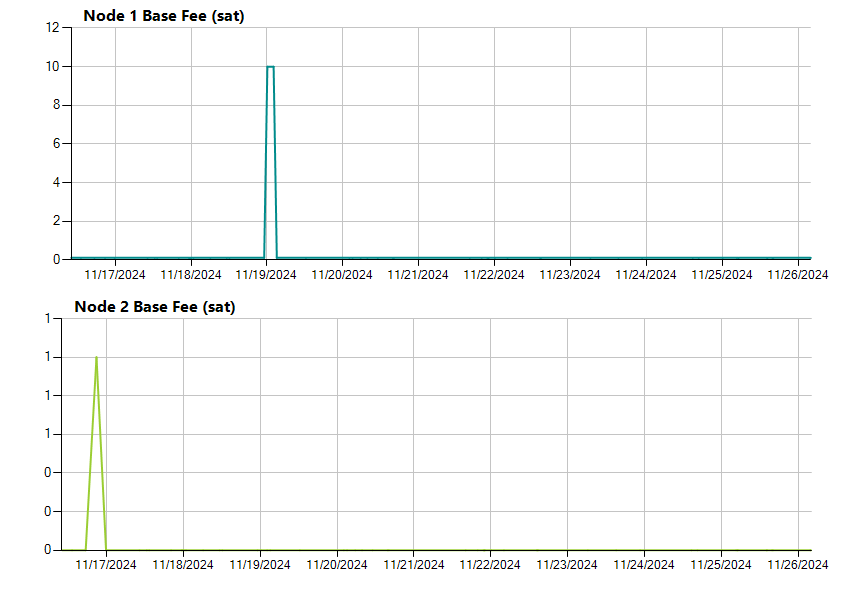
Task: Click 11/24/2024 label on Node 2 x-axis
Action: (x=644, y=565)
